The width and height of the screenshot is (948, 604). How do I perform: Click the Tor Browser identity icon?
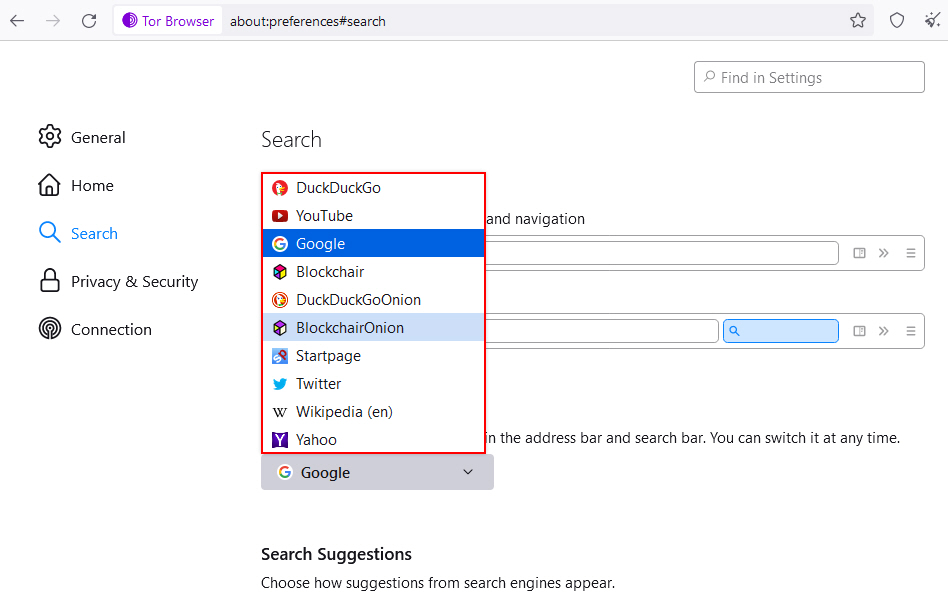129,21
